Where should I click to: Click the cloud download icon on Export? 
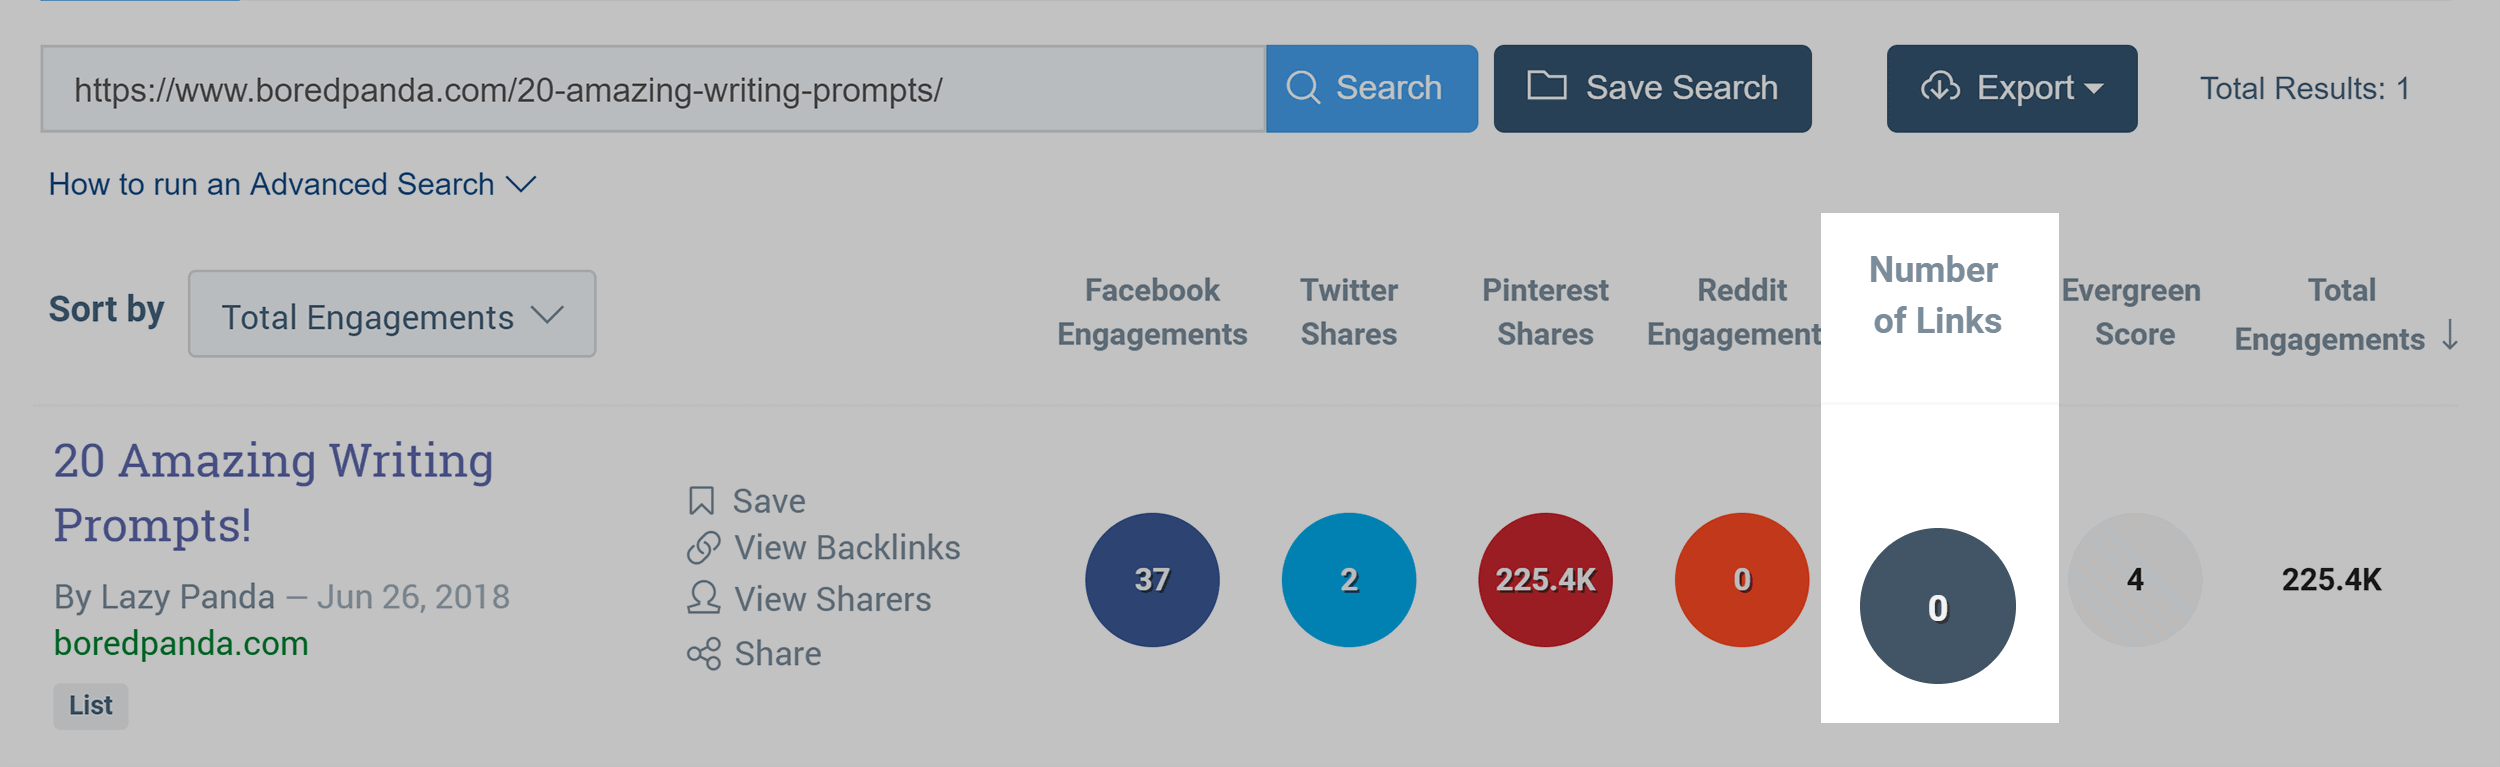coord(1941,88)
